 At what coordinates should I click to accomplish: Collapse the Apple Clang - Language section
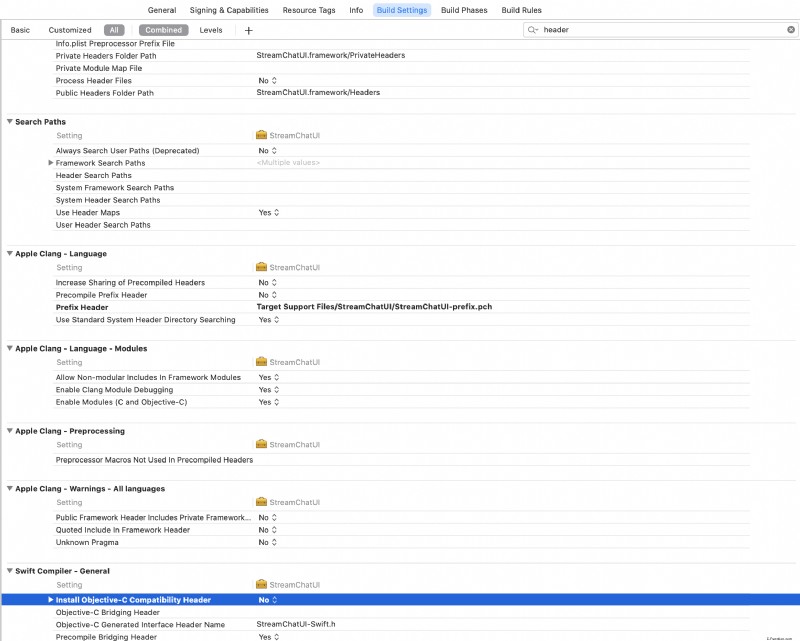tap(10, 254)
